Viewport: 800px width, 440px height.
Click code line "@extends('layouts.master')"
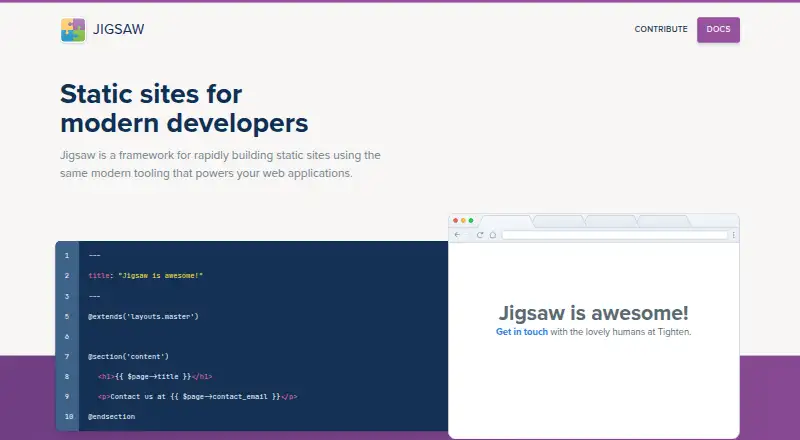(x=143, y=316)
